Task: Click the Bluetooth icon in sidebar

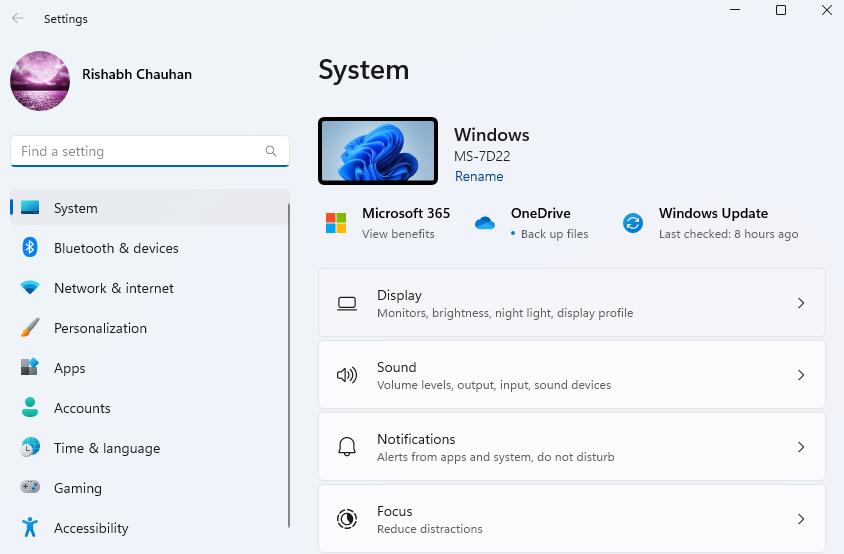Action: (x=30, y=248)
